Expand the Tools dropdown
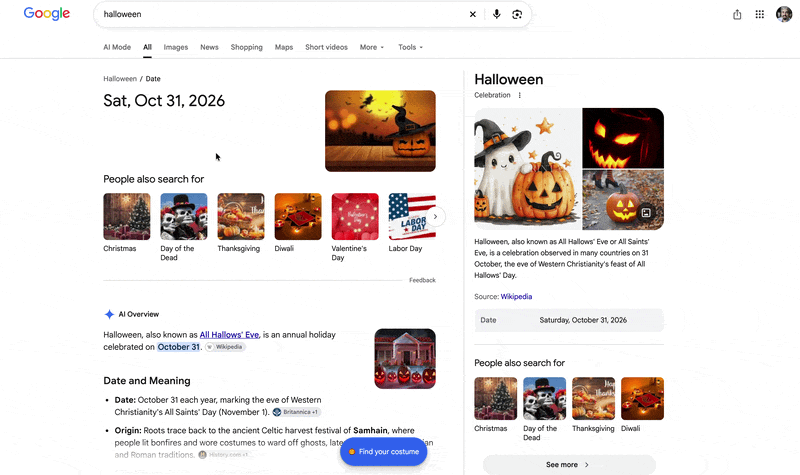This screenshot has height=475, width=800. (x=410, y=47)
